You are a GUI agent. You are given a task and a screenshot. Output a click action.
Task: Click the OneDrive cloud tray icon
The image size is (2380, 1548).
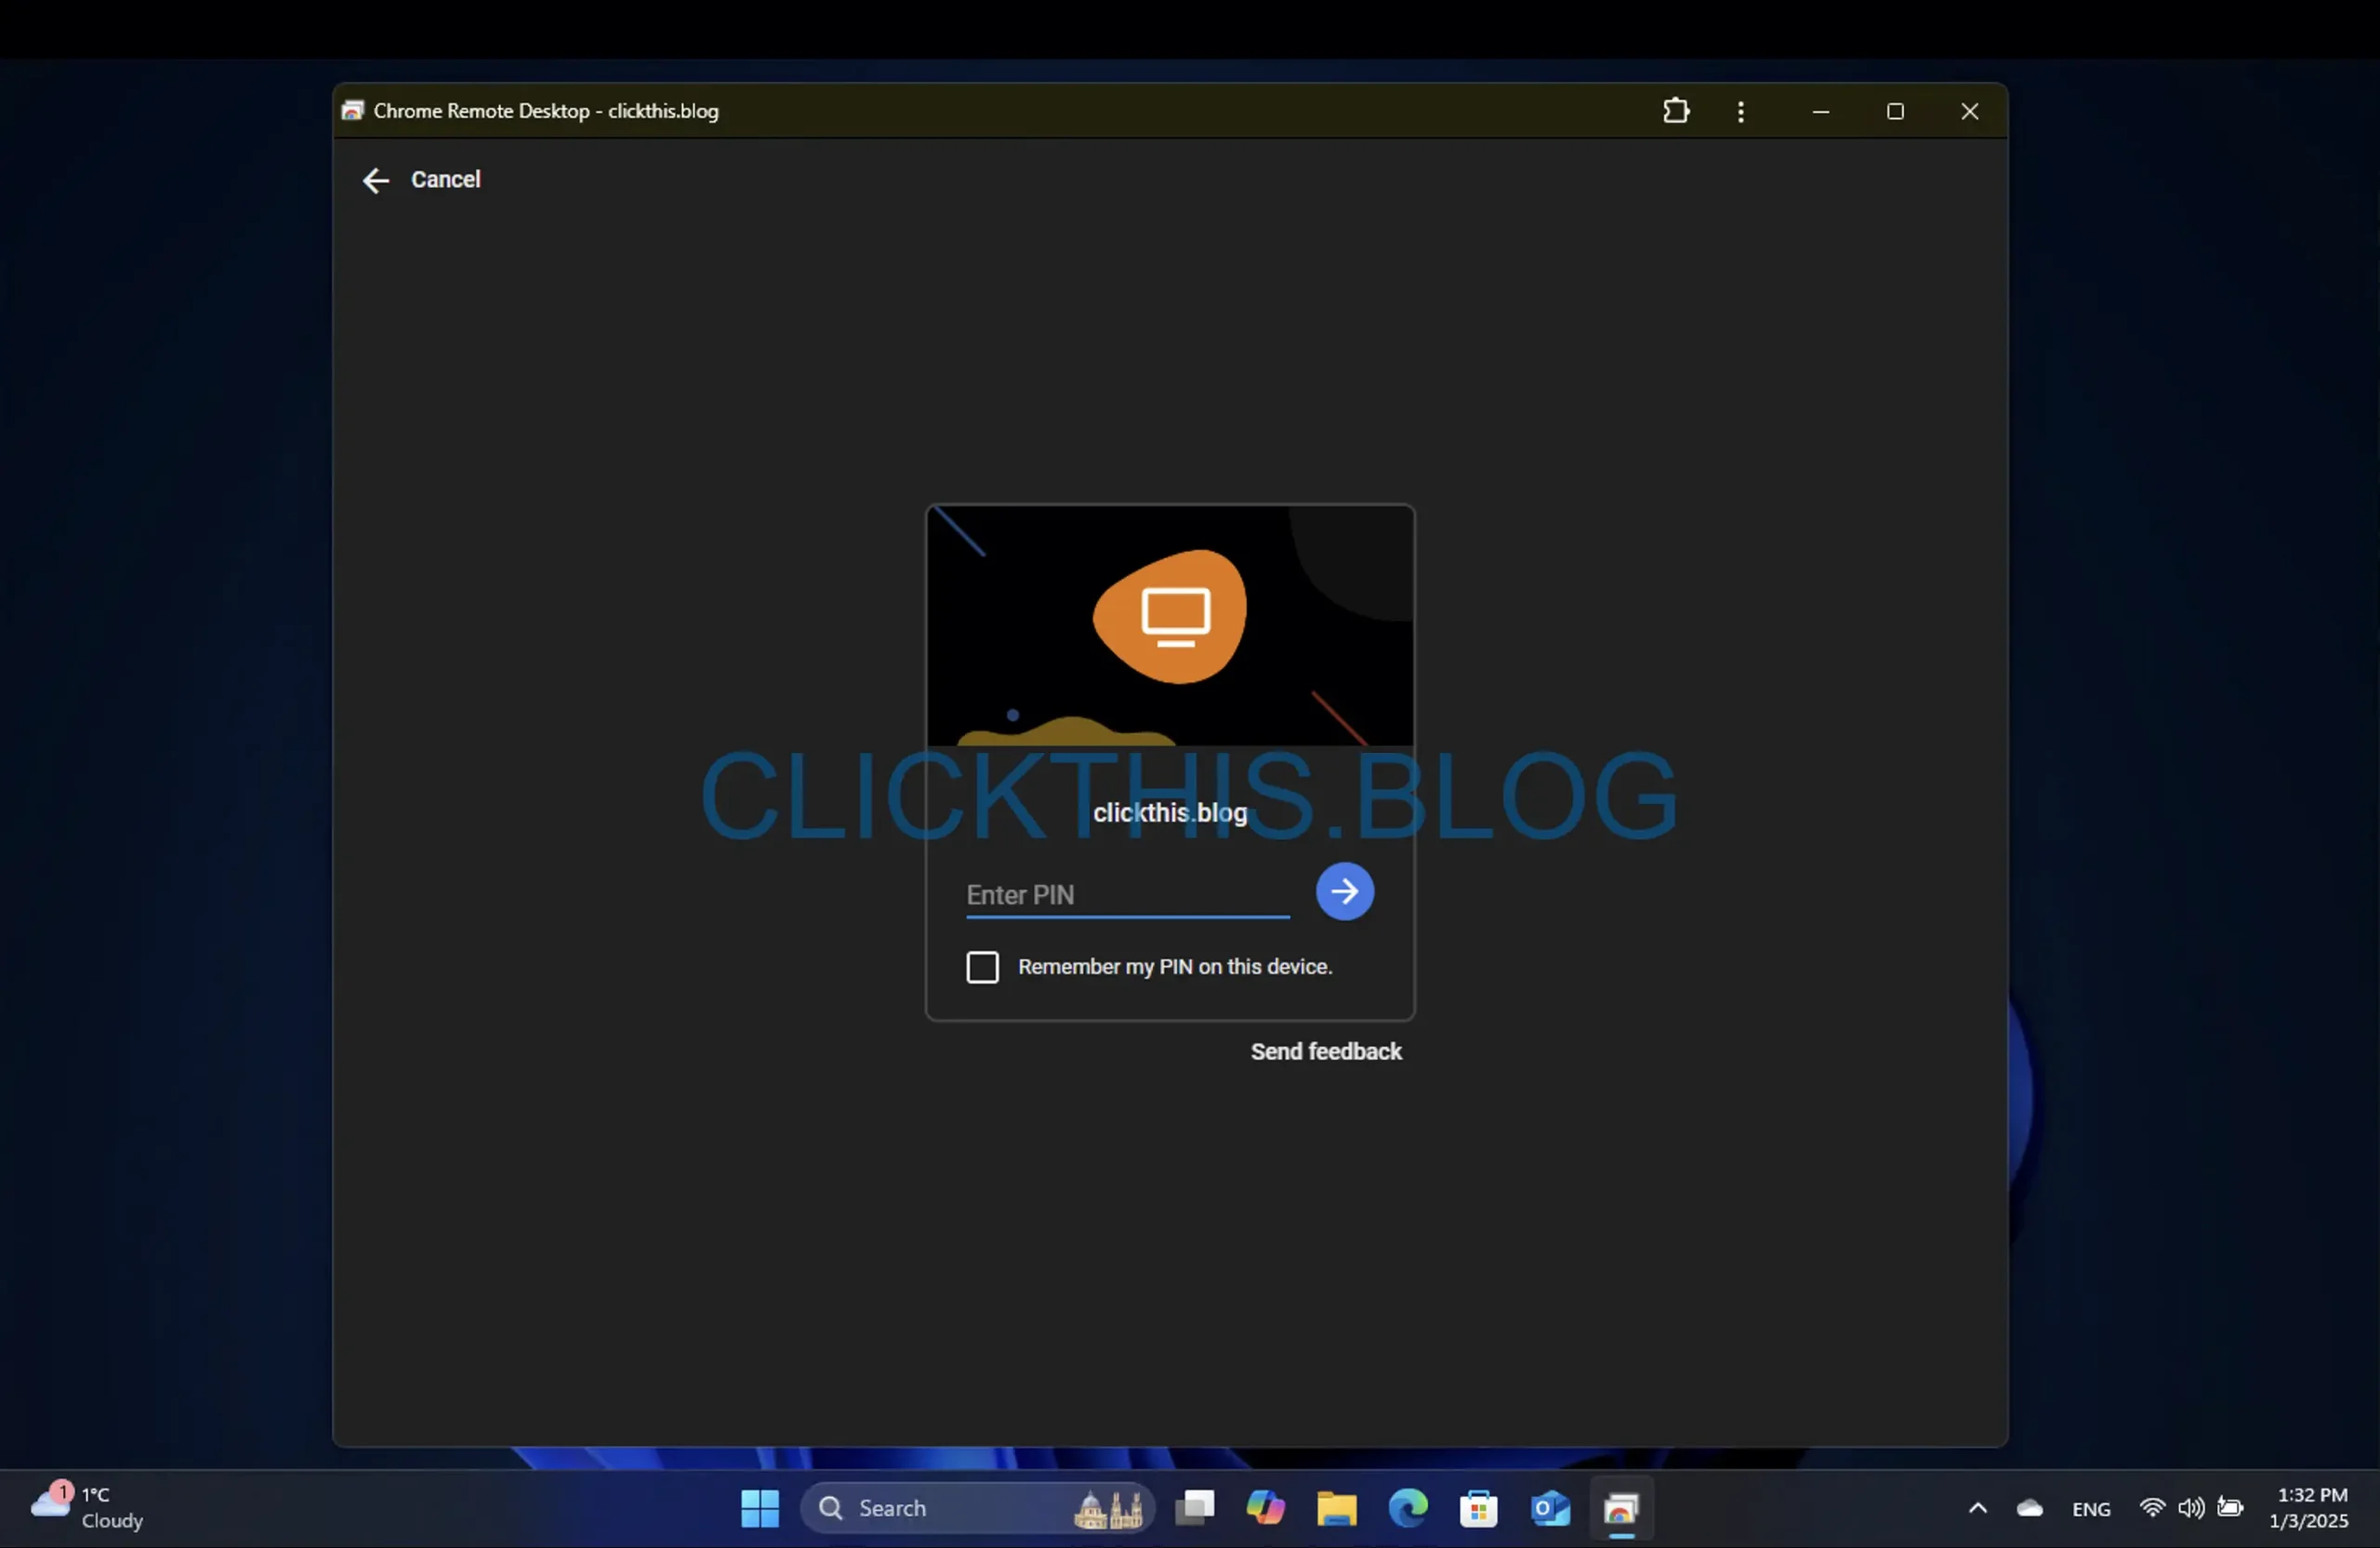[2029, 1508]
